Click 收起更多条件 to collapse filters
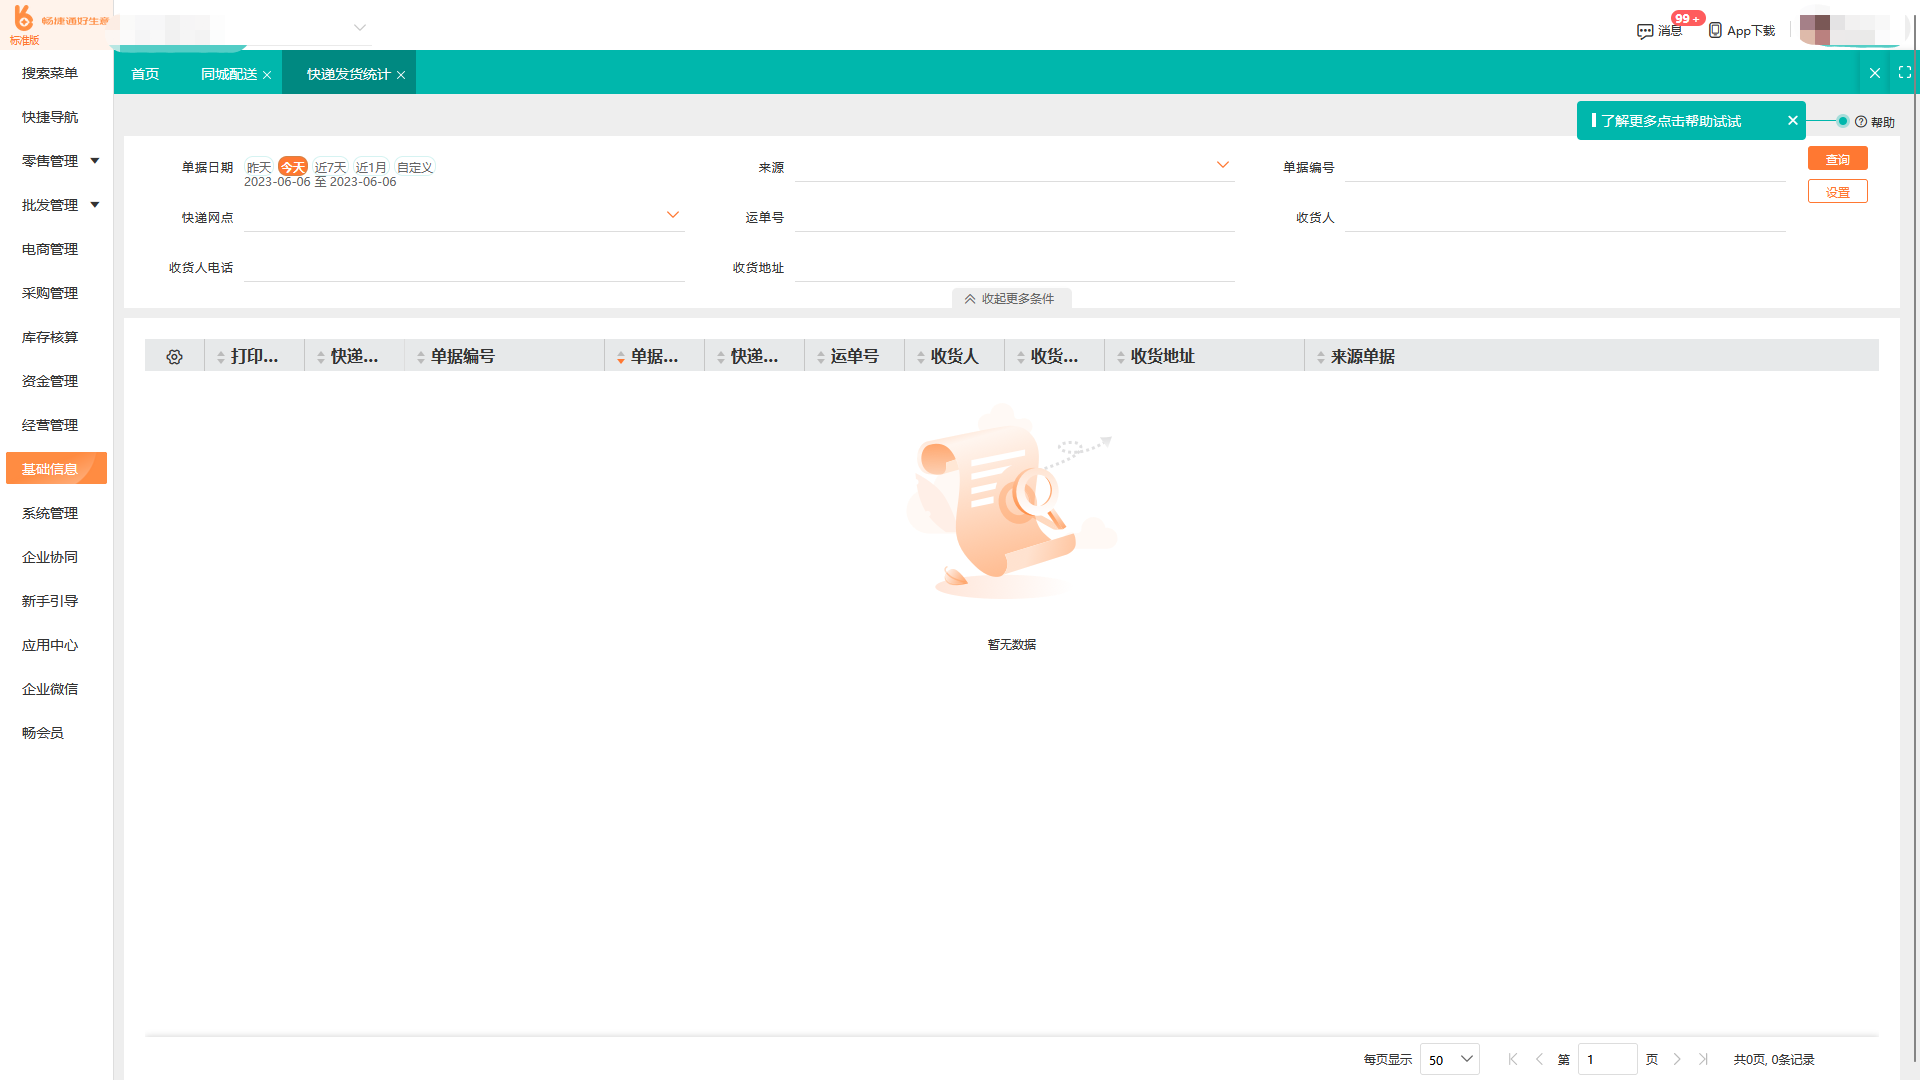 [1009, 298]
